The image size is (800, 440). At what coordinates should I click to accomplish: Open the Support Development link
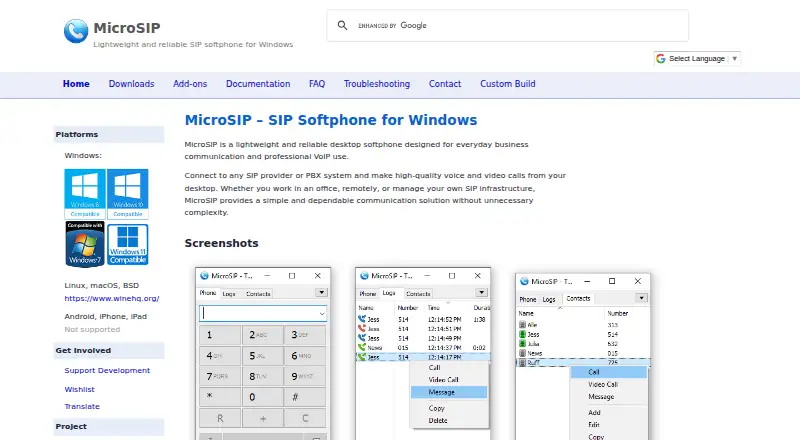coord(107,371)
